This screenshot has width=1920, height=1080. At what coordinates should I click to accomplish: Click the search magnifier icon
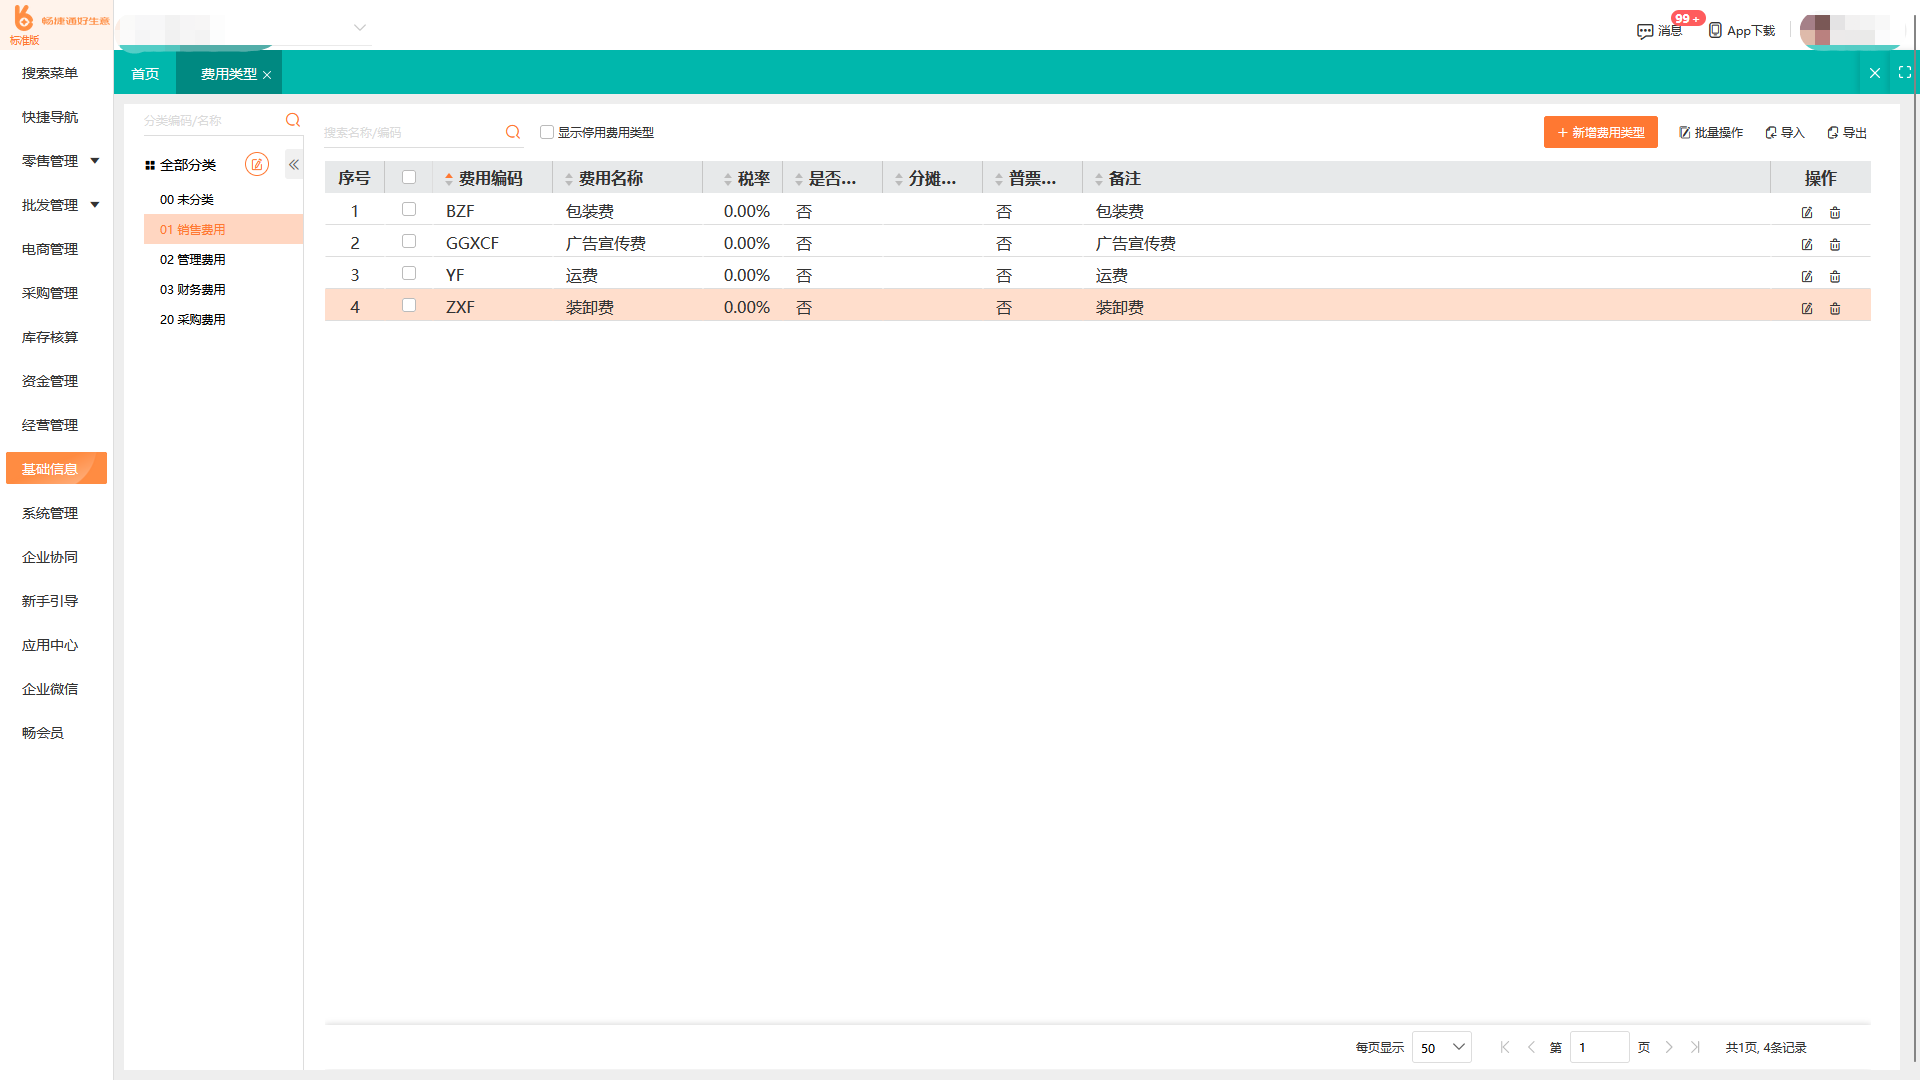pos(514,131)
